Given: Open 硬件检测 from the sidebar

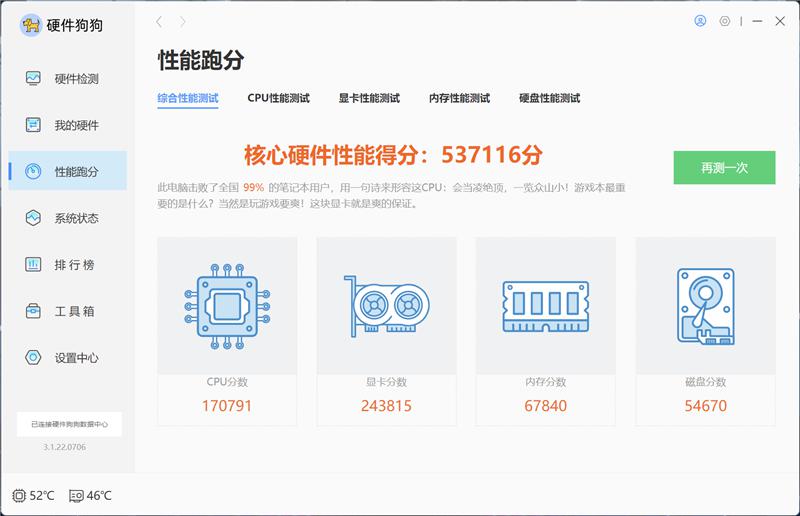Looking at the screenshot, I should [x=67, y=78].
